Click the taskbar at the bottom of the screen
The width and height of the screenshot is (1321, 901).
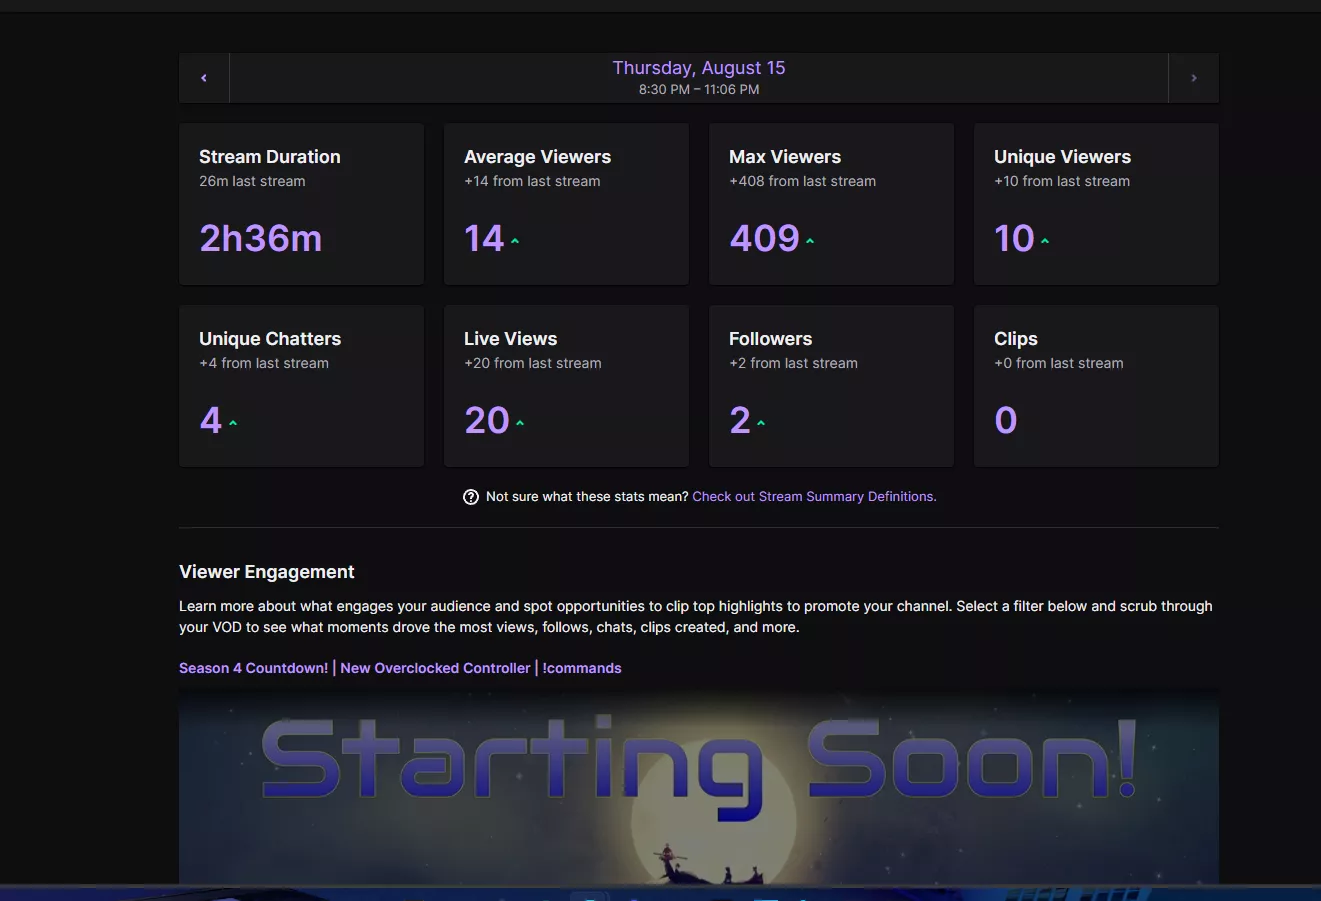(660, 894)
